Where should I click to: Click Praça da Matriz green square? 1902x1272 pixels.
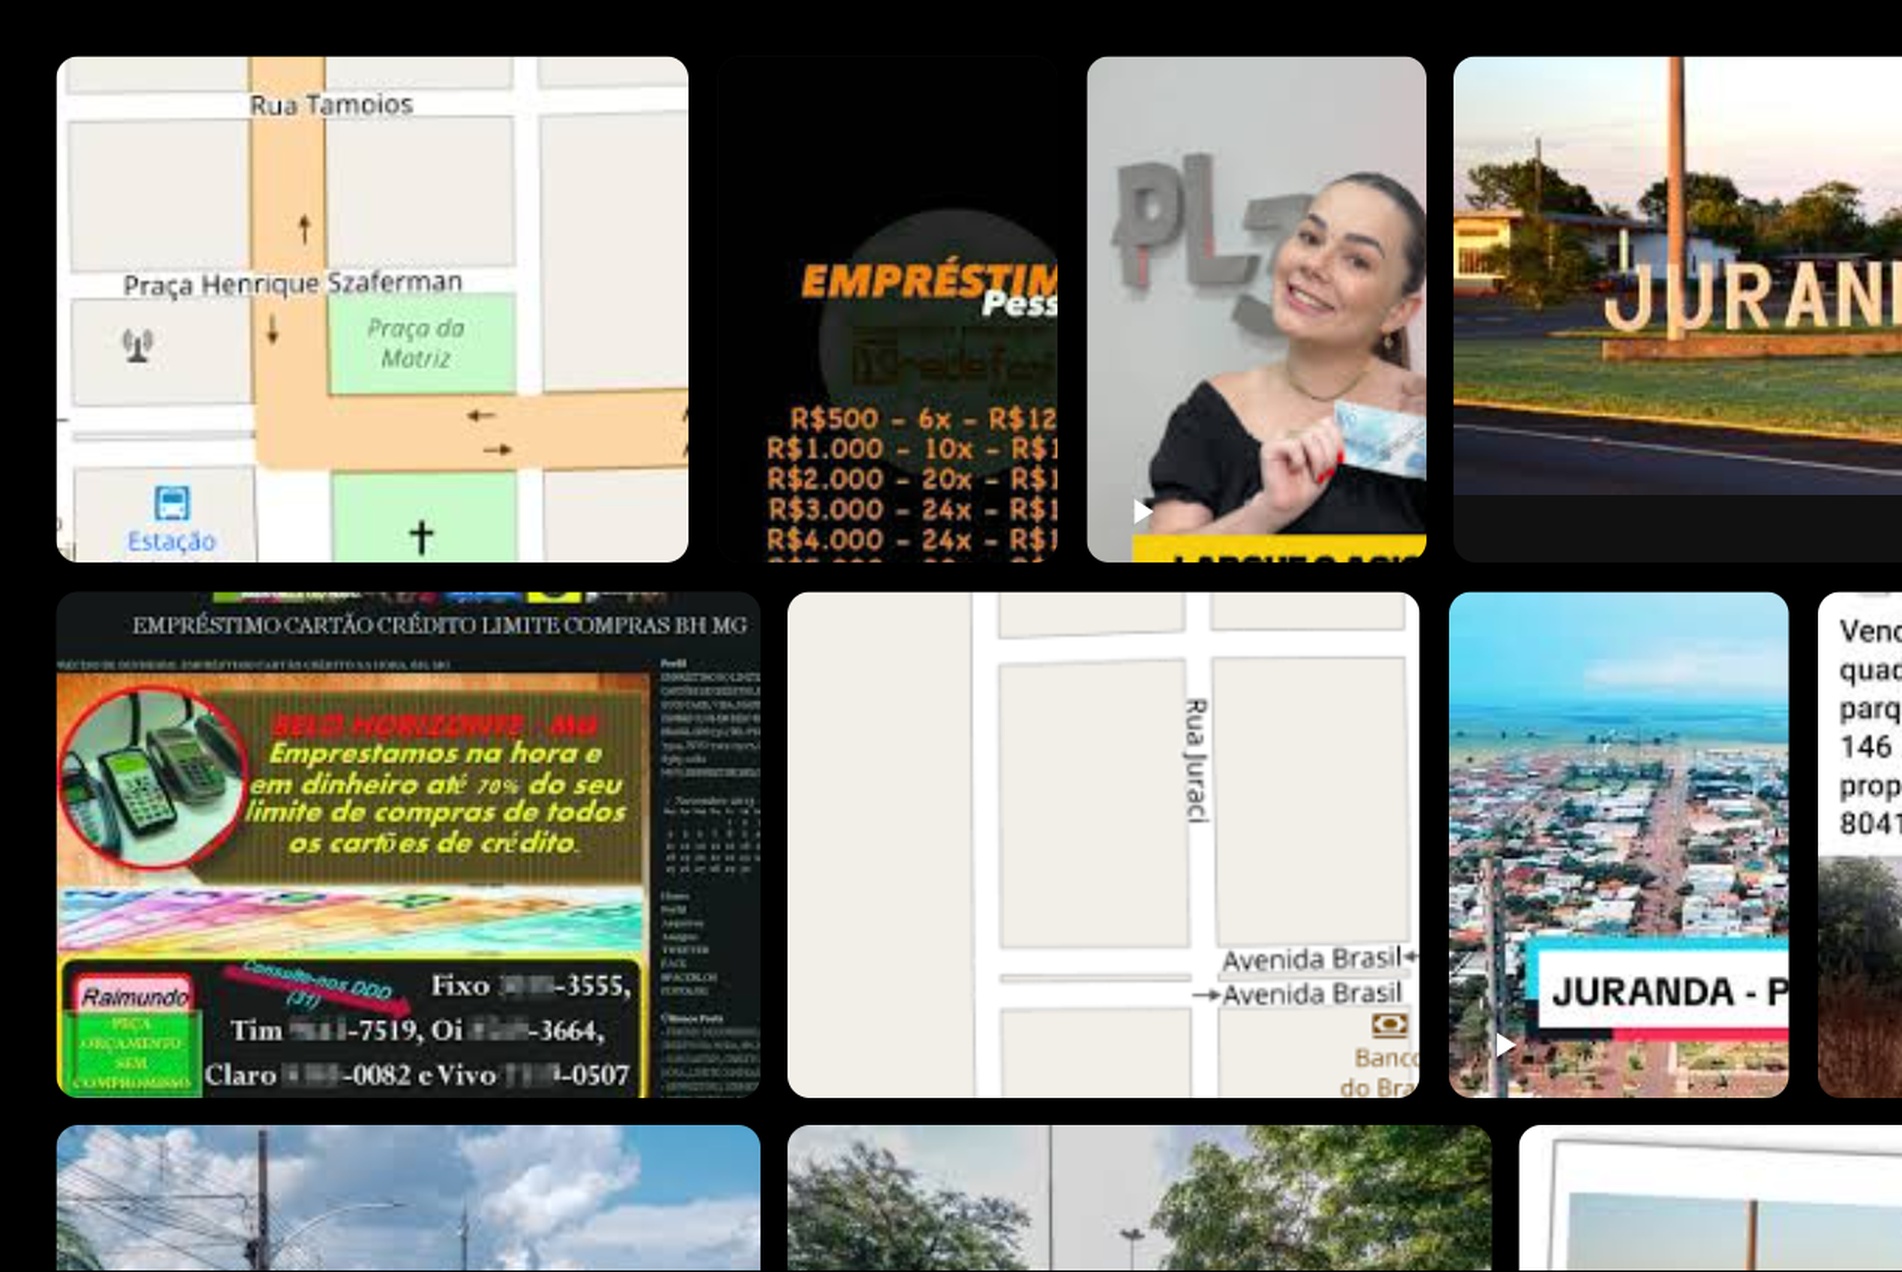(417, 343)
